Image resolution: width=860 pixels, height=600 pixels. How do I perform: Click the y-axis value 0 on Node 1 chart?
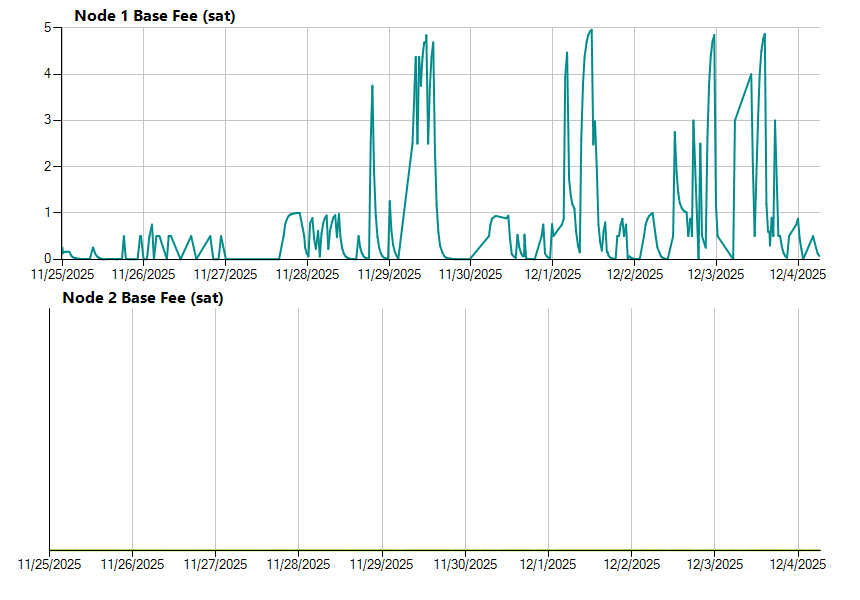(46, 259)
